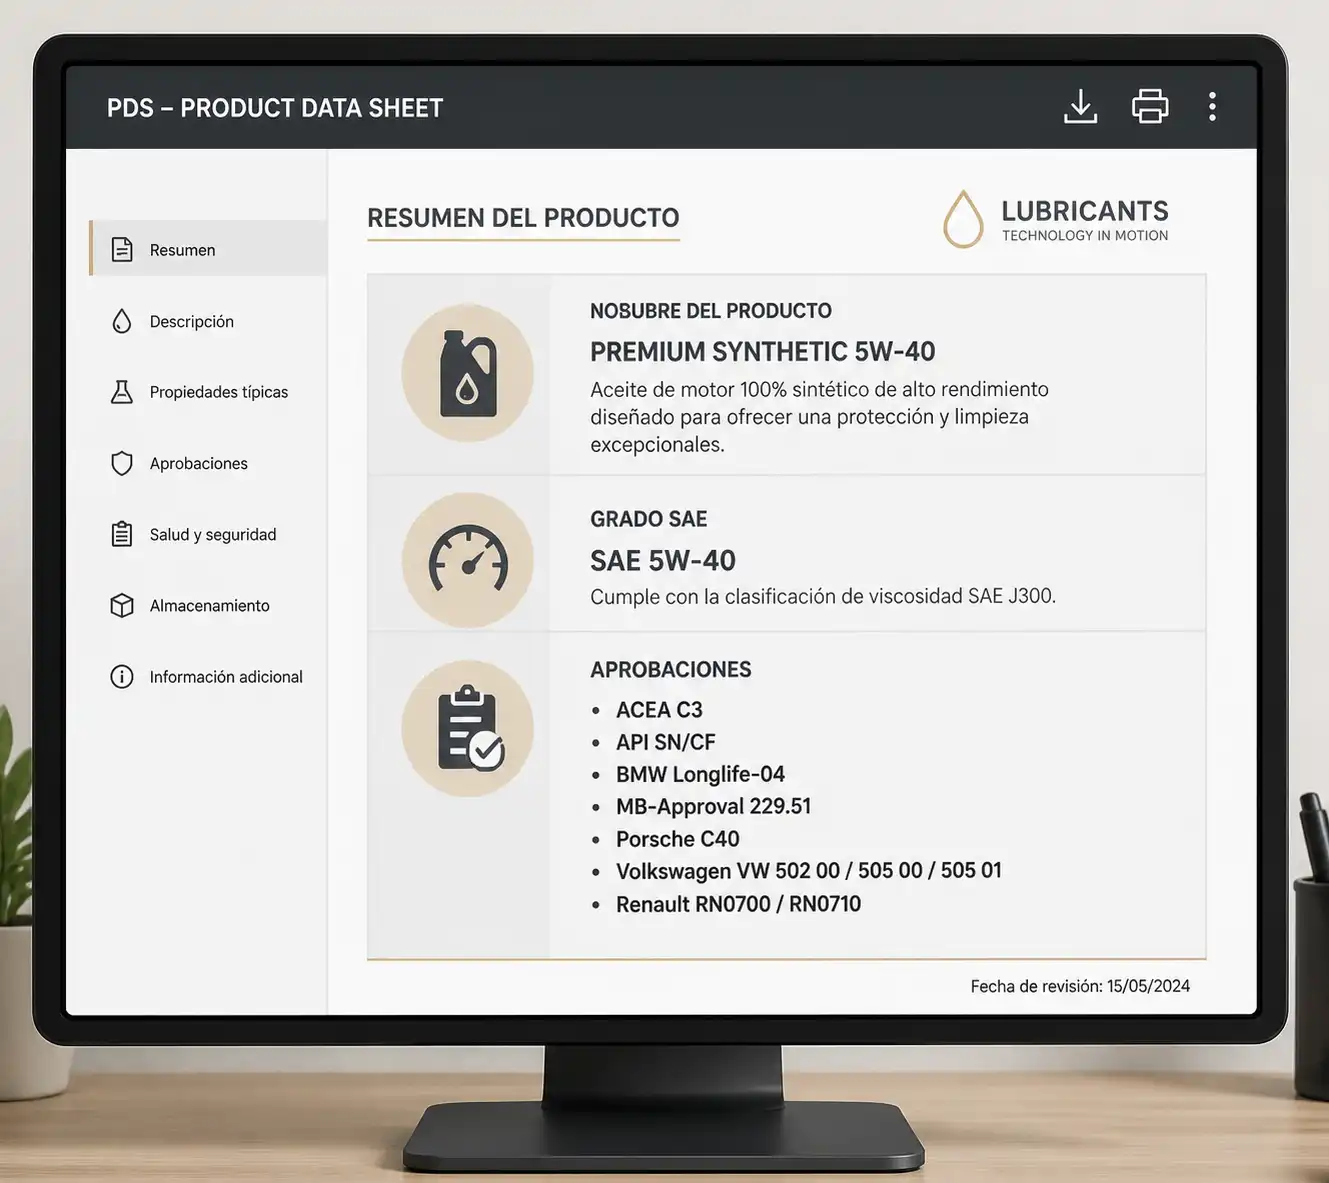
Task: Click the clipboard checkmark approvals icon
Action: (468, 728)
